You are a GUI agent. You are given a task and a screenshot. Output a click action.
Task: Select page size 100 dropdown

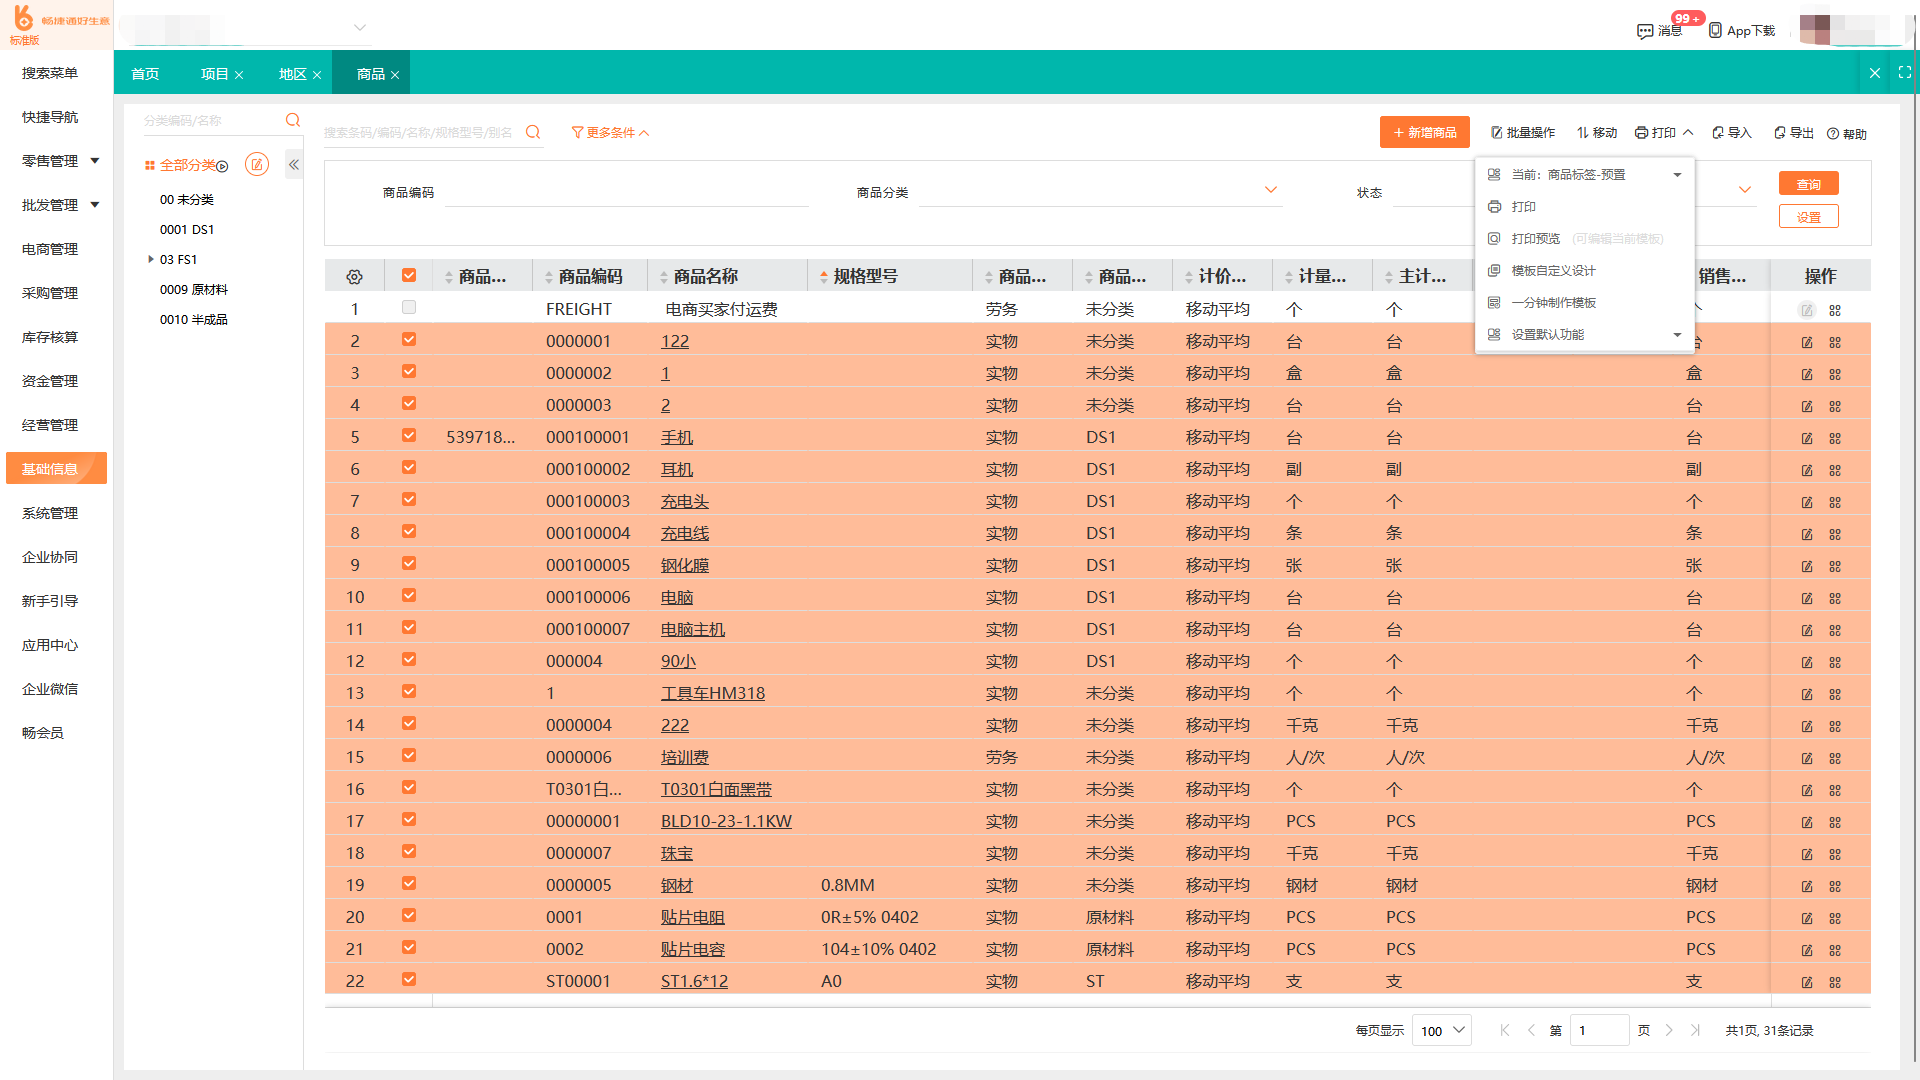pos(1439,1030)
